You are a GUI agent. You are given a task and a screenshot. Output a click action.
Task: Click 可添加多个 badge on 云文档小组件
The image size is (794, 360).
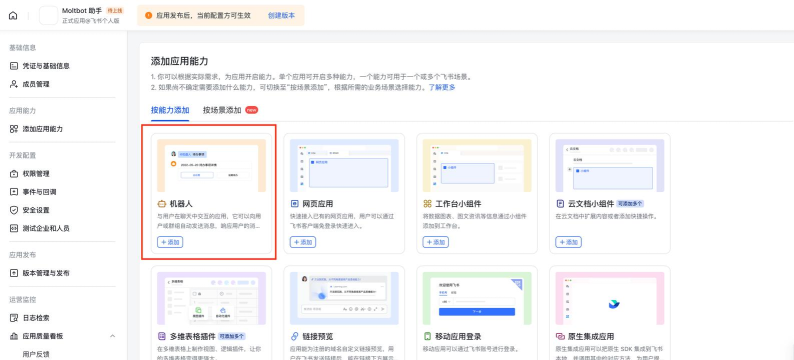click(630, 204)
